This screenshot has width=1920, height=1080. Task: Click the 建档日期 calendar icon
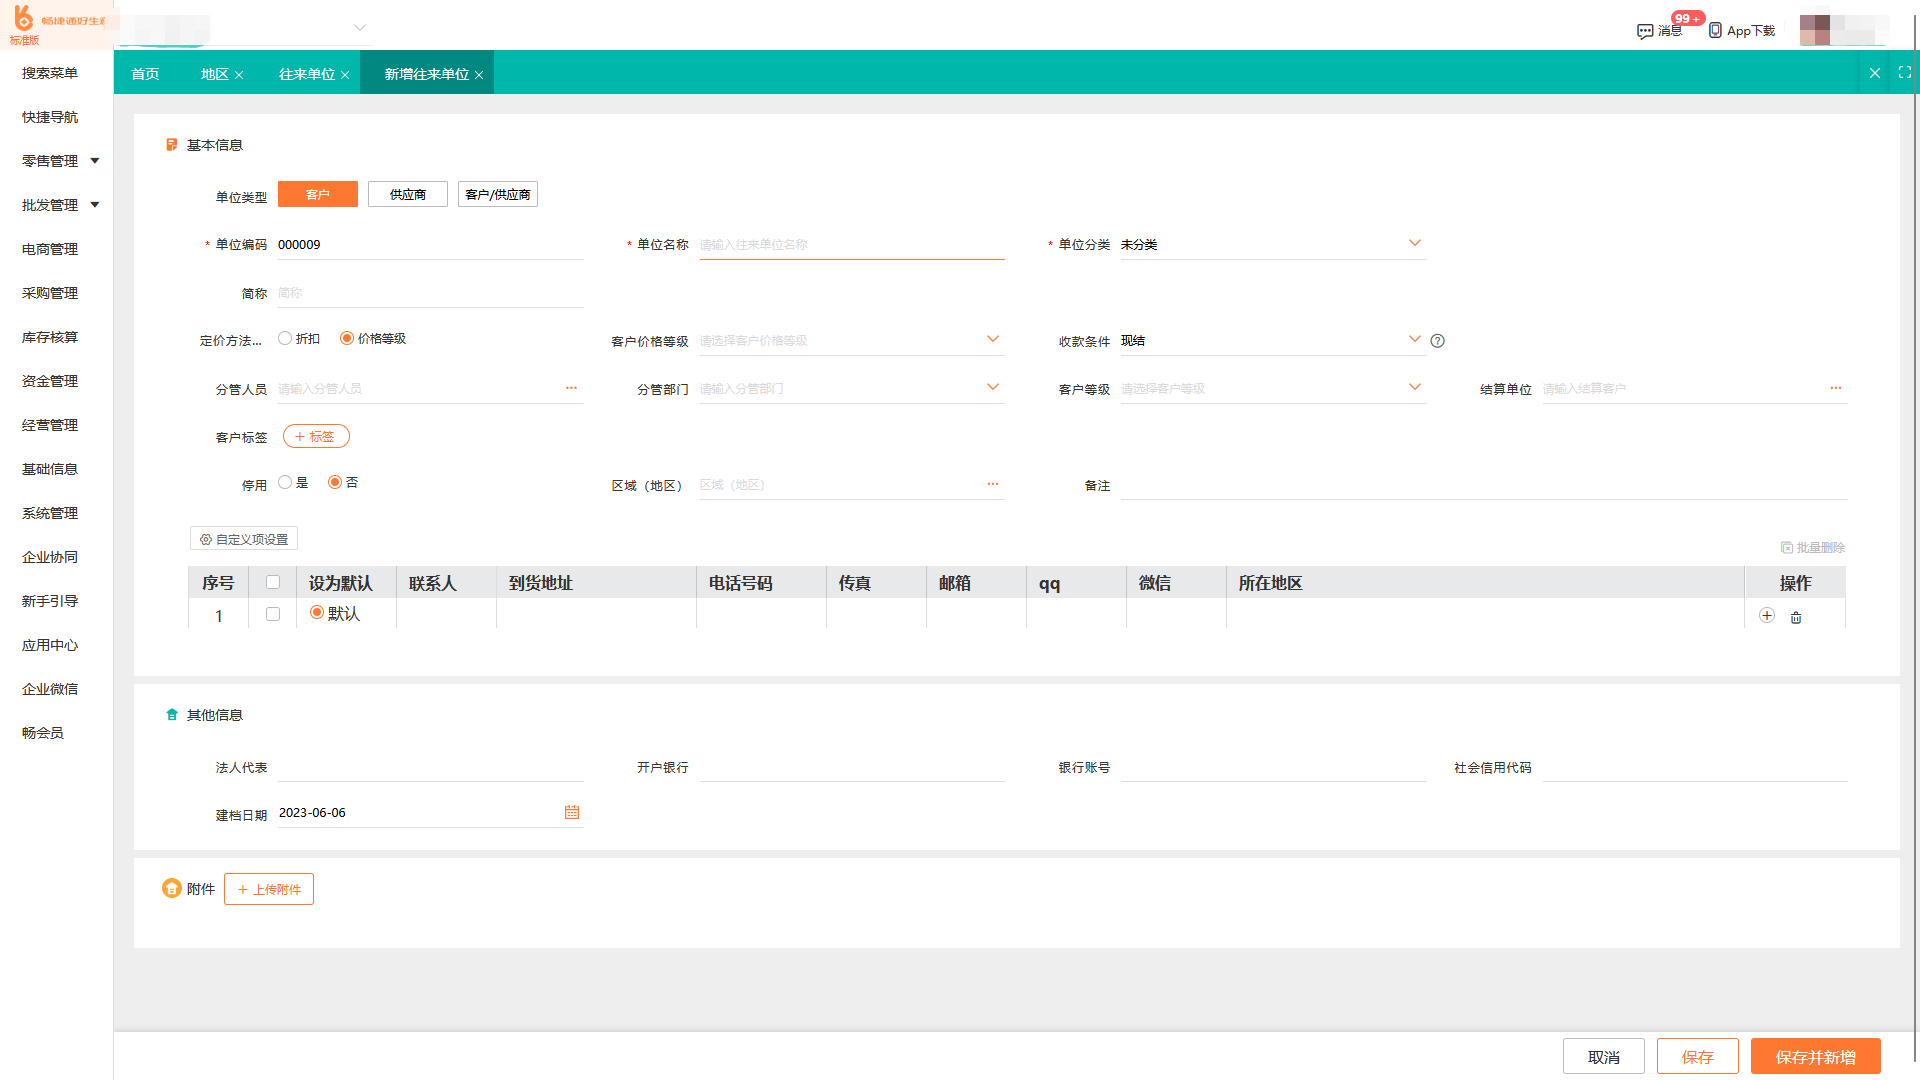tap(572, 812)
